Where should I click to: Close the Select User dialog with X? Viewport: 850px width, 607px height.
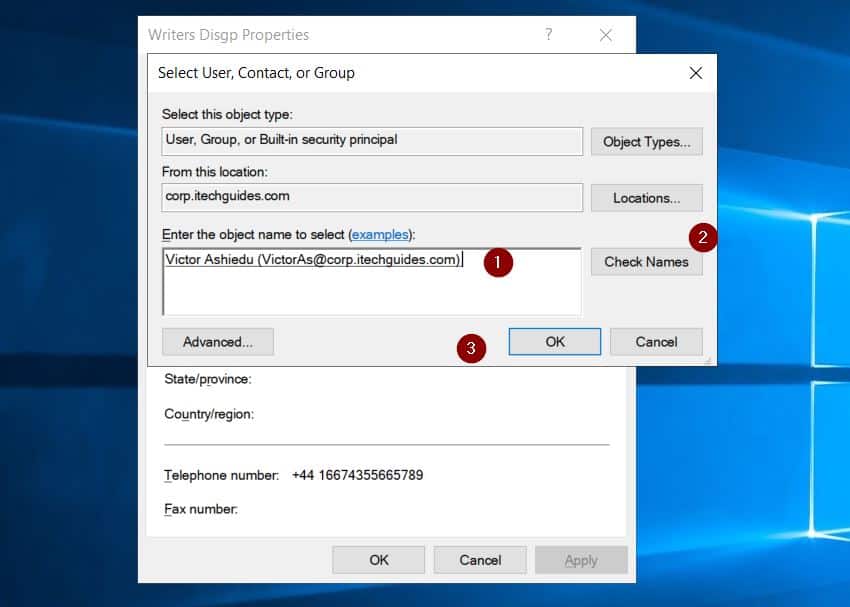[696, 73]
